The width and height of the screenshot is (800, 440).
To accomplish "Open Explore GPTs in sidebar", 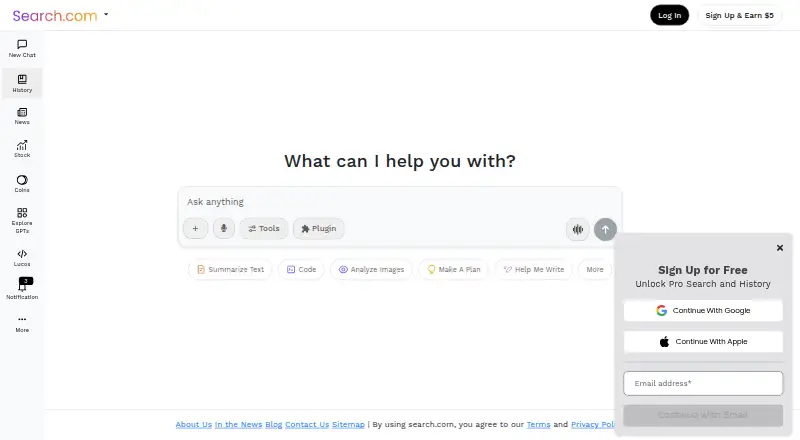I will click(22, 220).
